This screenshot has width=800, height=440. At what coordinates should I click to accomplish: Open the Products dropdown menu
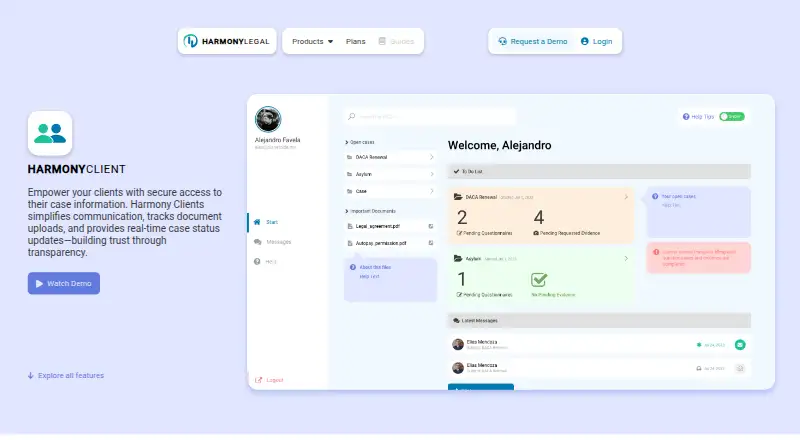click(x=312, y=41)
